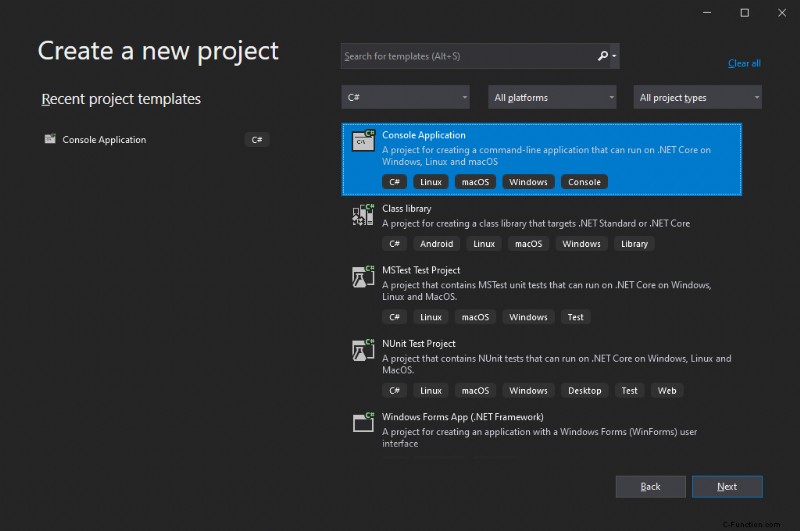800x531 pixels.
Task: Open the C# language filter dropdown
Action: (x=406, y=97)
